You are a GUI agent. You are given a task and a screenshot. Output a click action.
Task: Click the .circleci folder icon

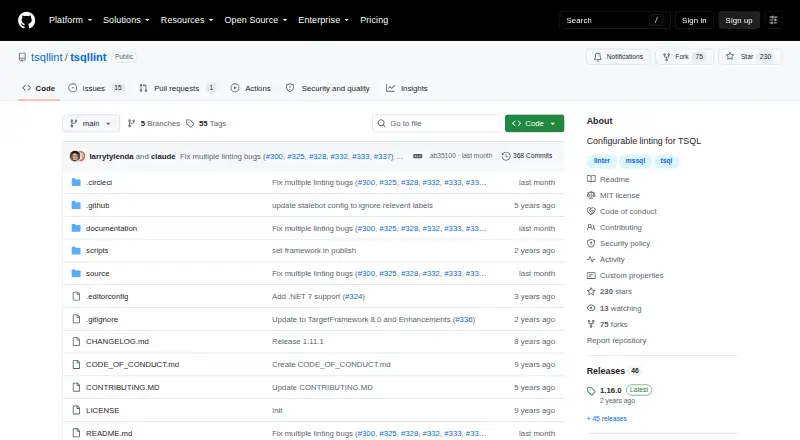76,182
